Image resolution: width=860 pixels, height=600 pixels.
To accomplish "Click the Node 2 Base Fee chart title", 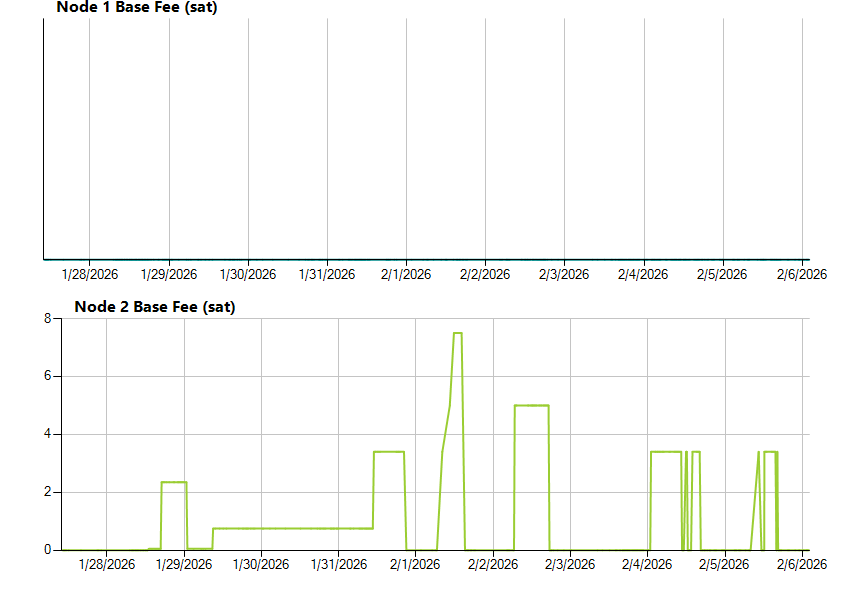I will 155,307.
